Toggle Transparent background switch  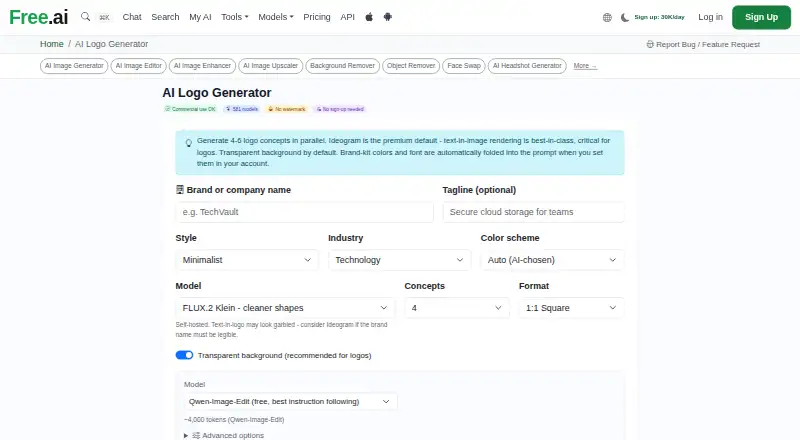(x=184, y=355)
